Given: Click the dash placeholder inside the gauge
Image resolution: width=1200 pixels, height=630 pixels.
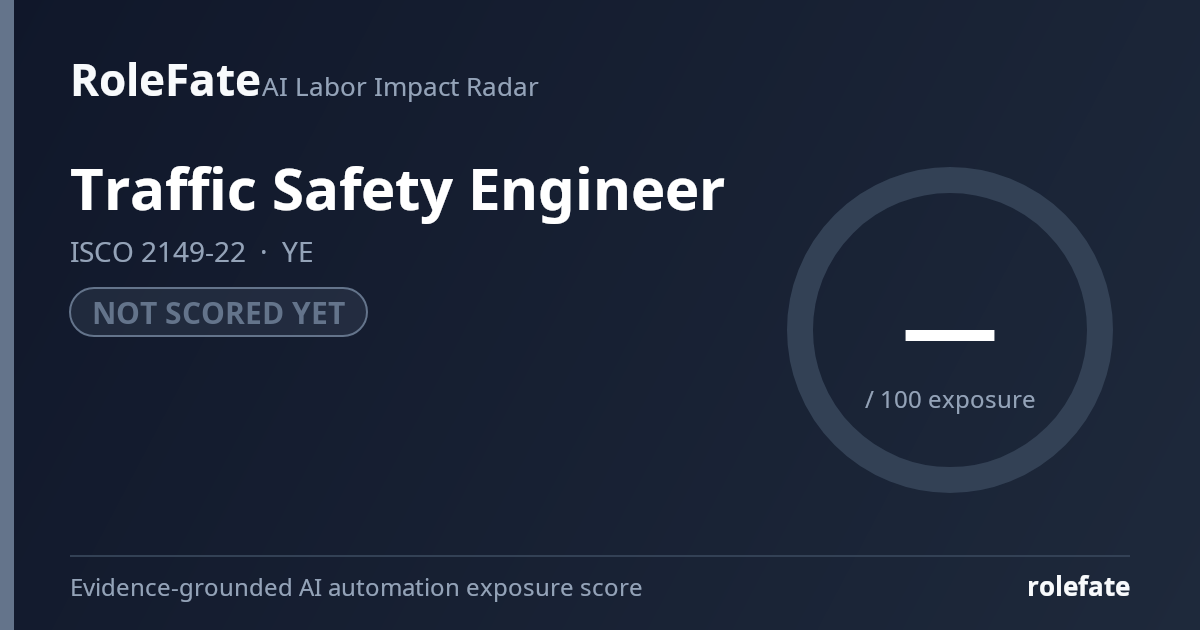Looking at the screenshot, I should pyautogui.click(x=949, y=335).
